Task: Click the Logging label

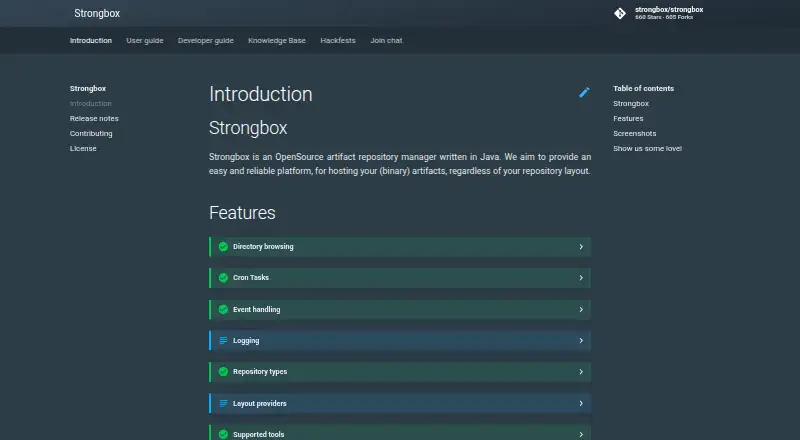Action: (246, 340)
